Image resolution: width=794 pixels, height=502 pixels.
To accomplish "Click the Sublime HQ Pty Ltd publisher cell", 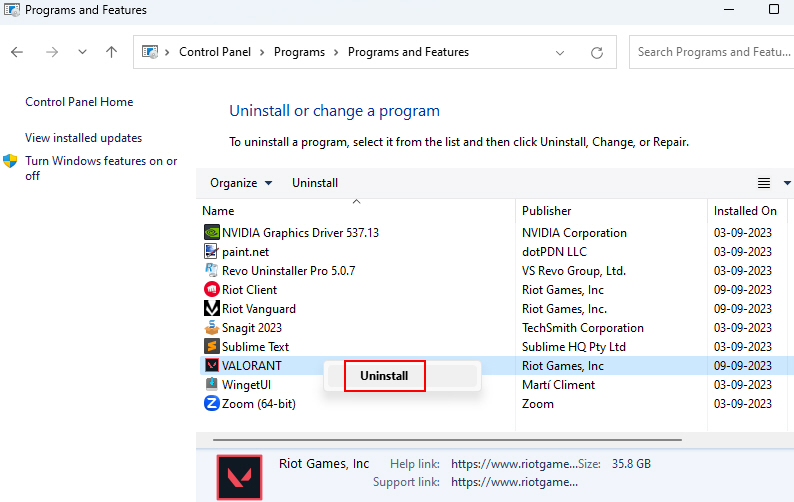I will point(574,346).
